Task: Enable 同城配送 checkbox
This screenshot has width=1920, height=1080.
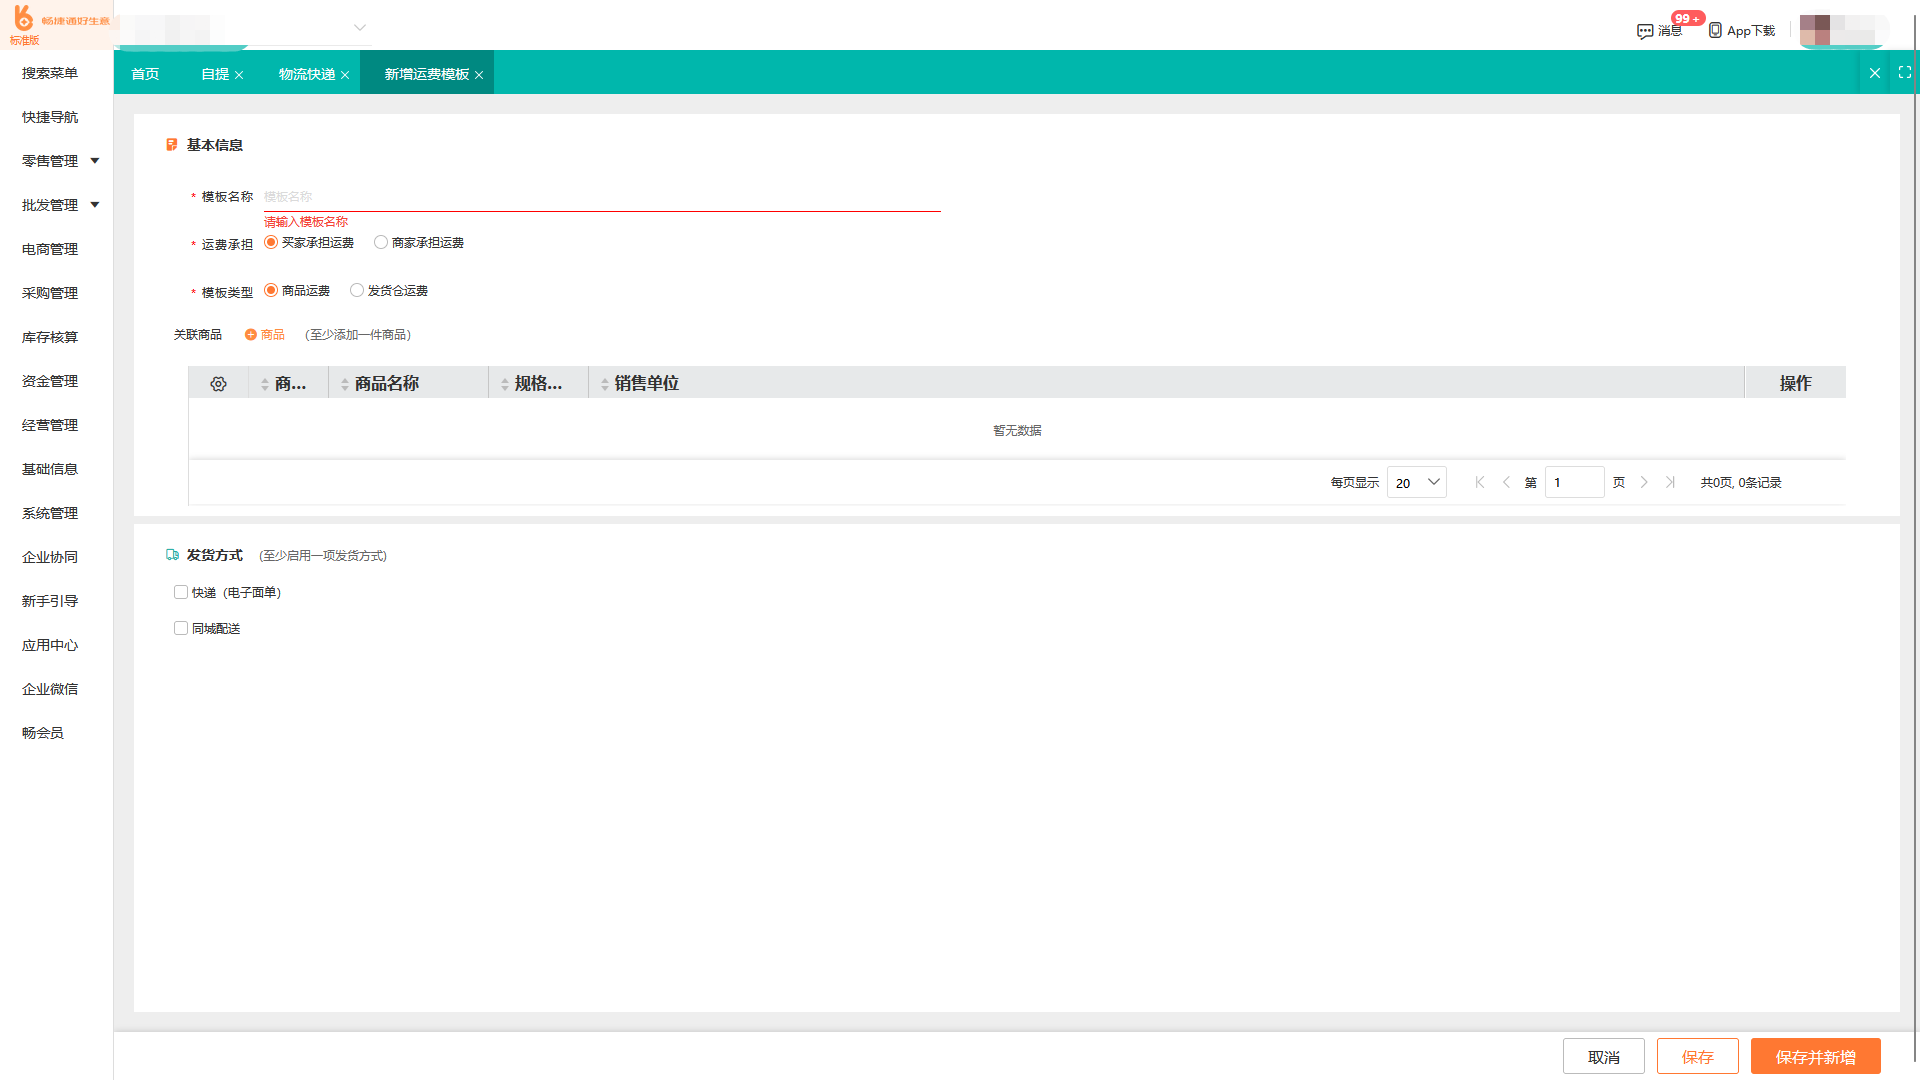Action: [x=181, y=628]
